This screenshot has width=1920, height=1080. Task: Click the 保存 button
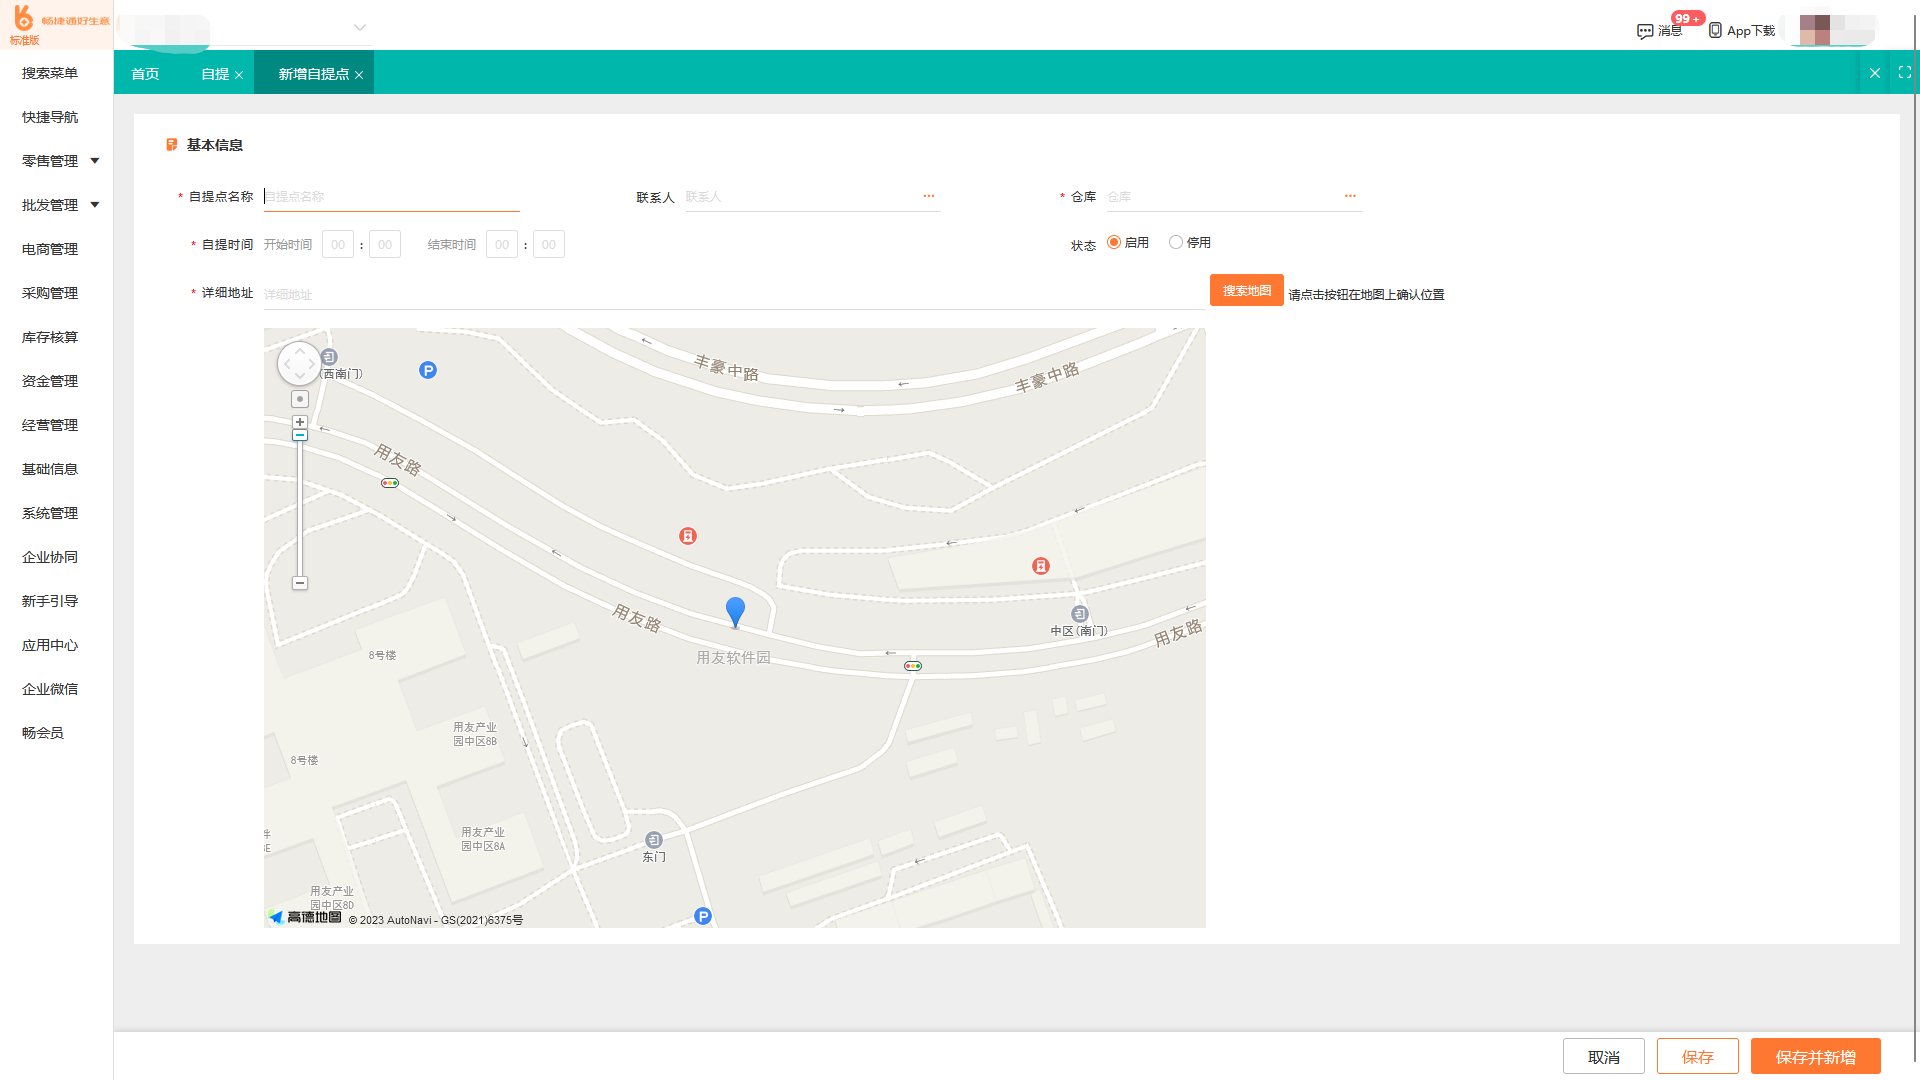(1697, 1054)
